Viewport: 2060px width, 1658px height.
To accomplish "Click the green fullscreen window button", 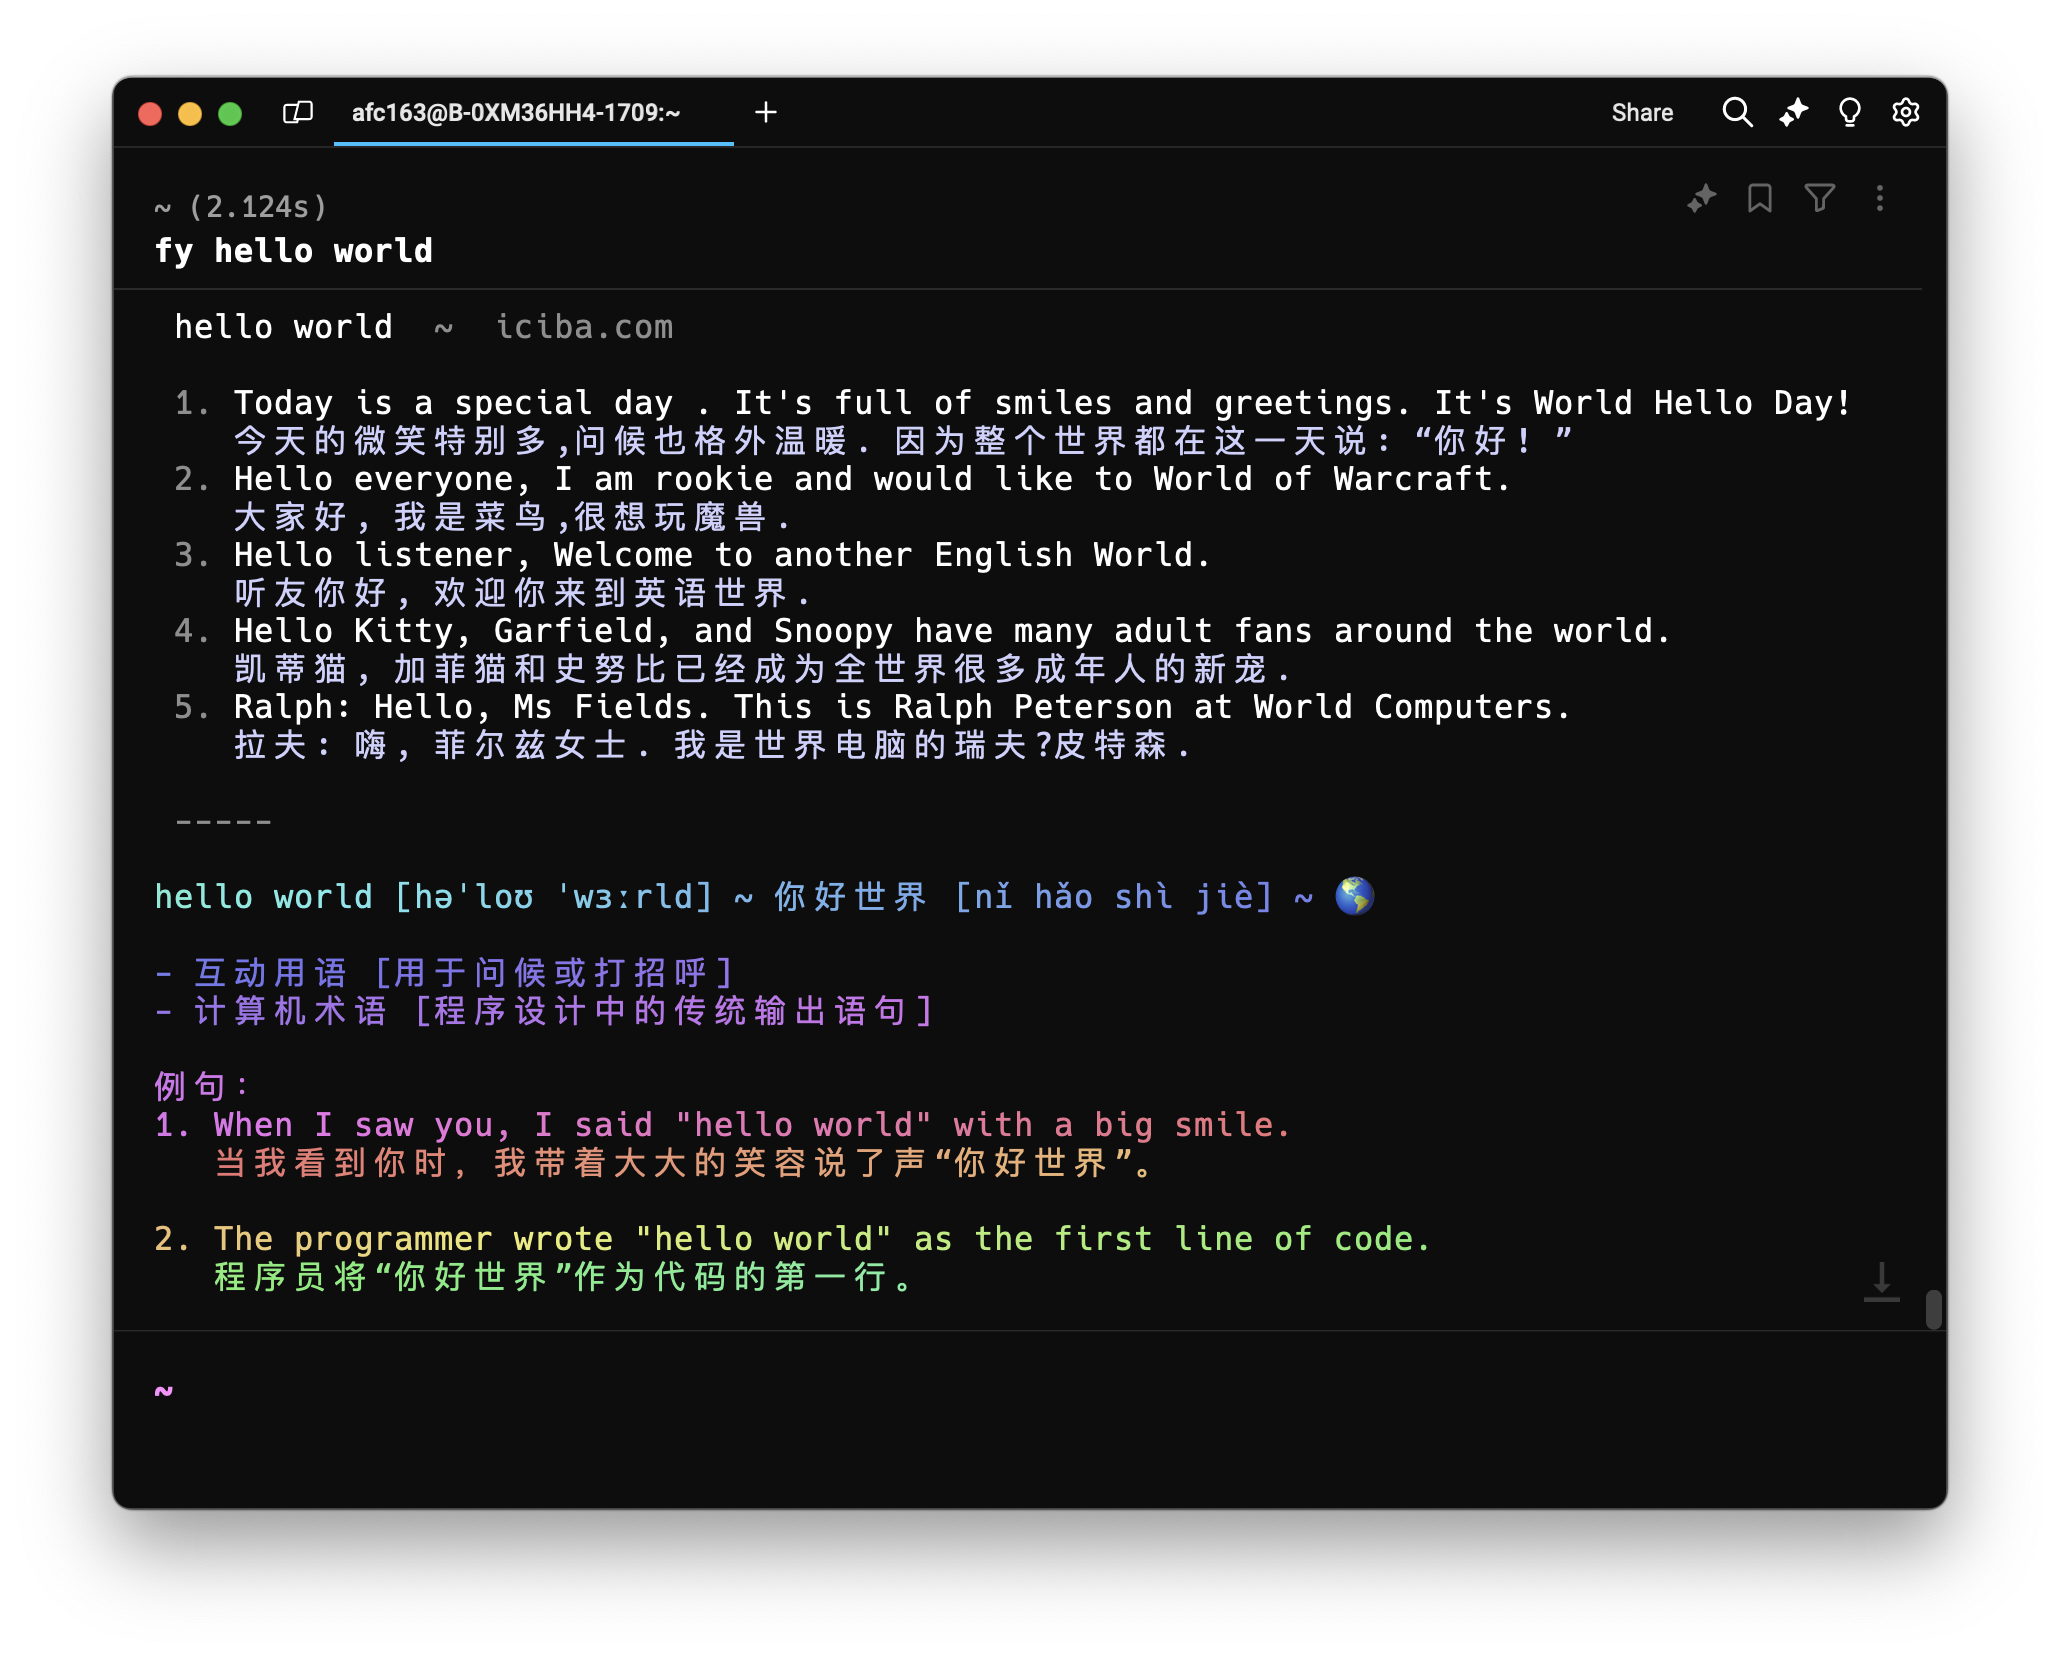I will 230,113.
